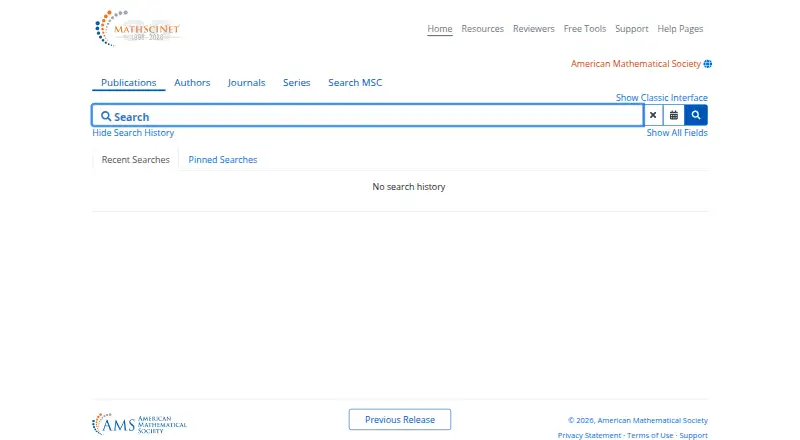The height and width of the screenshot is (440, 800).
Task: Select the Pinned Searches tab
Action: [223, 160]
